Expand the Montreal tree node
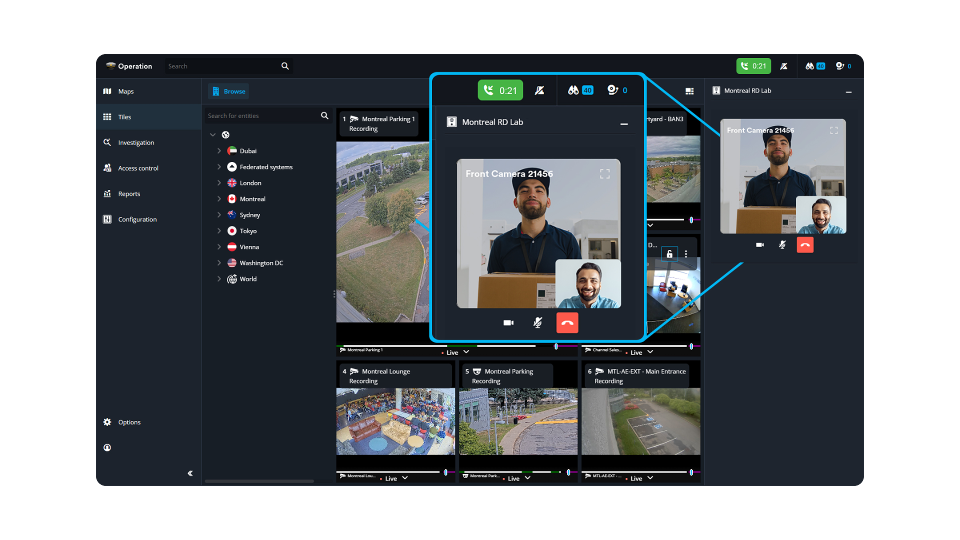 point(219,199)
